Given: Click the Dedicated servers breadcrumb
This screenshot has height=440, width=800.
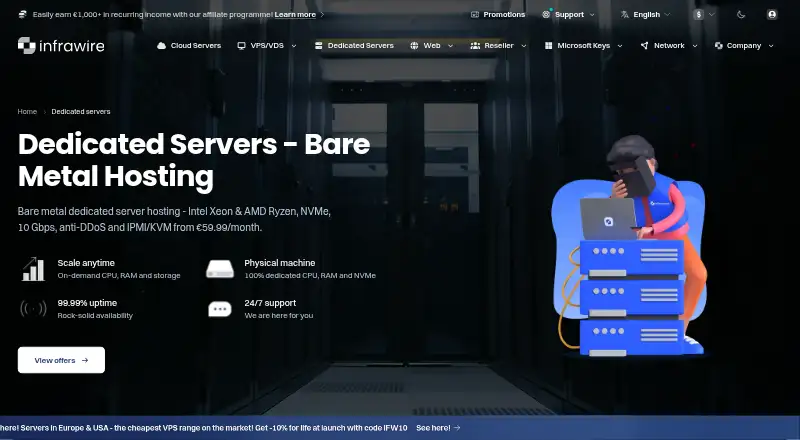Looking at the screenshot, I should click(x=81, y=111).
